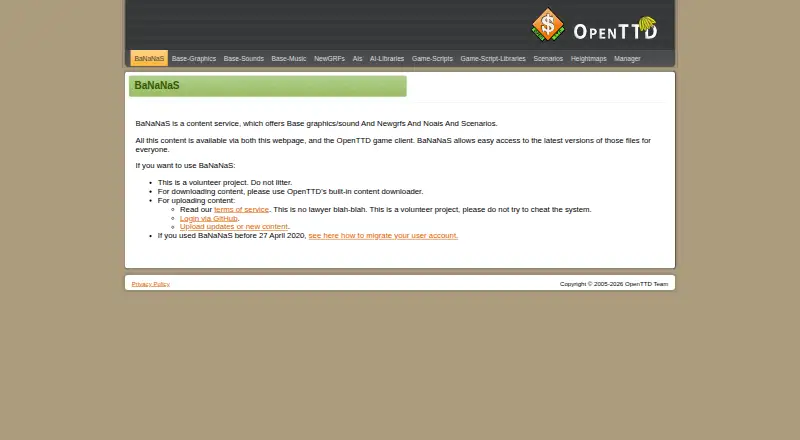Browse the Scenarios category

(x=548, y=59)
